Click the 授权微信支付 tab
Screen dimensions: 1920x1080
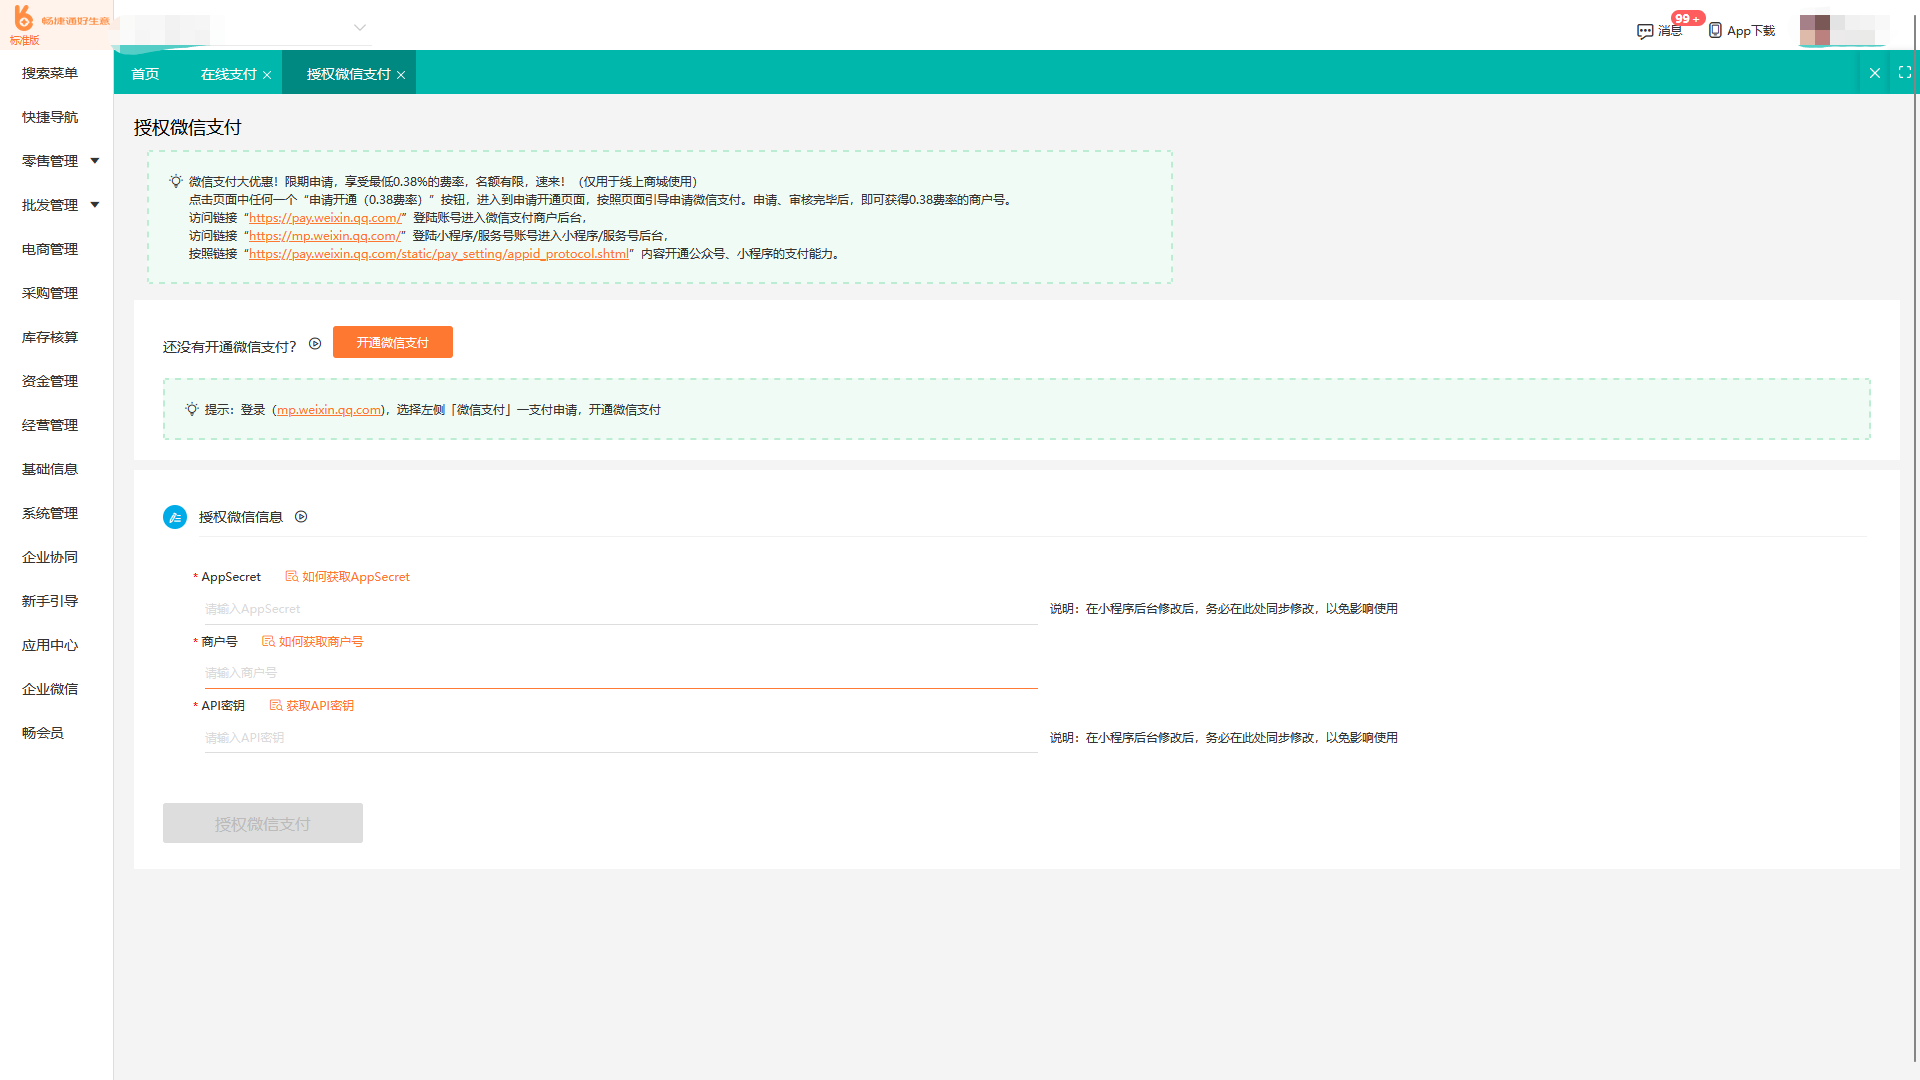pyautogui.click(x=347, y=74)
